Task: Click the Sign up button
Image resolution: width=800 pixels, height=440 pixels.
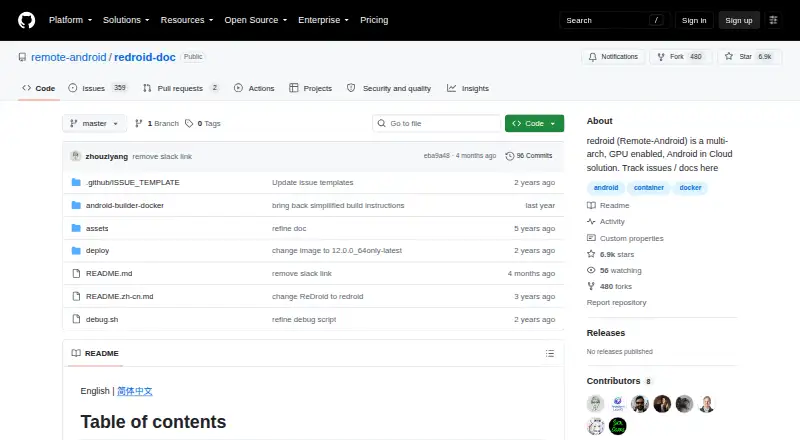Action: click(x=739, y=20)
